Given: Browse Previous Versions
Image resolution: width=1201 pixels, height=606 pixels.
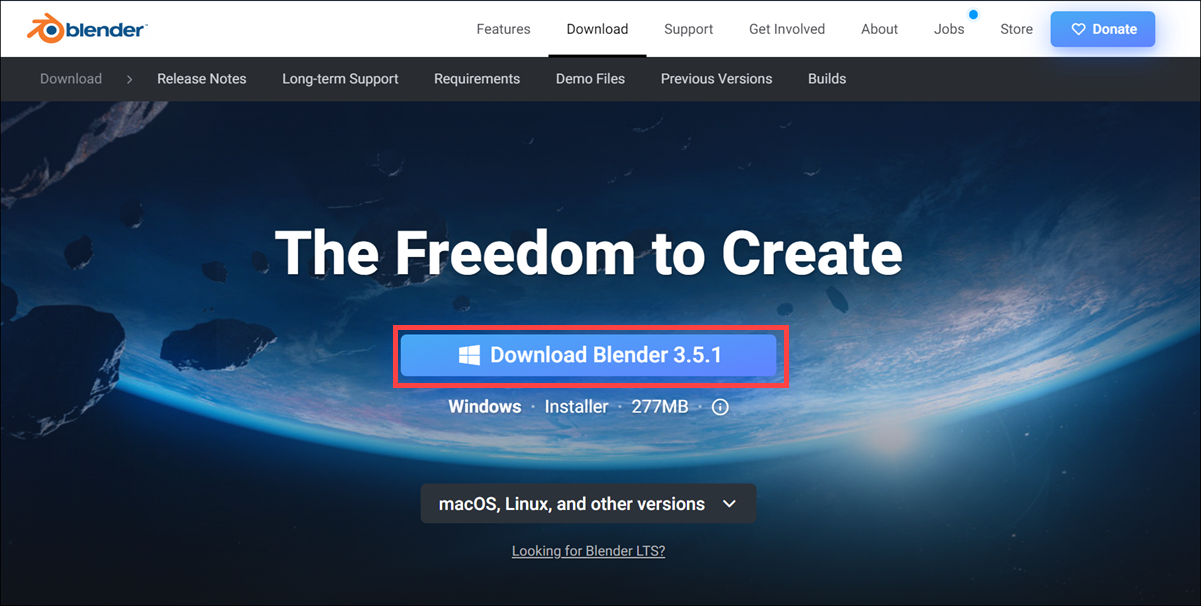Looking at the screenshot, I should [x=716, y=78].
